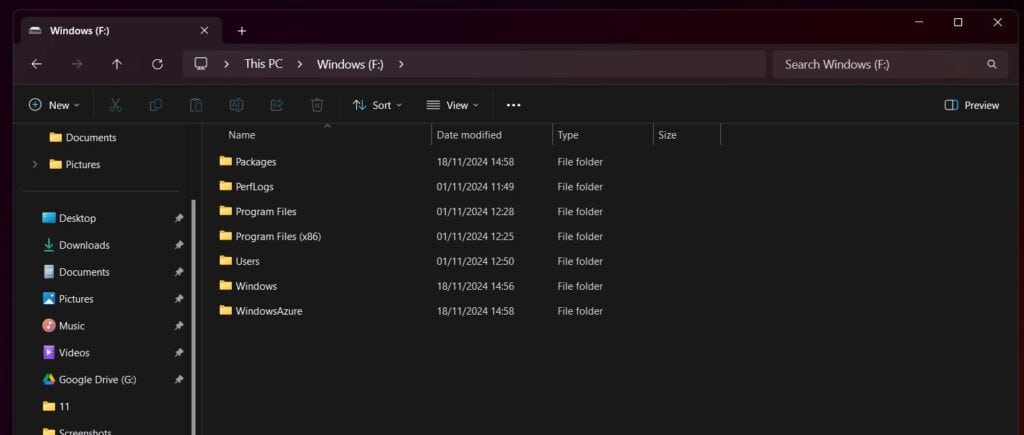Refresh the current folder view
The image size is (1024, 435).
[157, 64]
